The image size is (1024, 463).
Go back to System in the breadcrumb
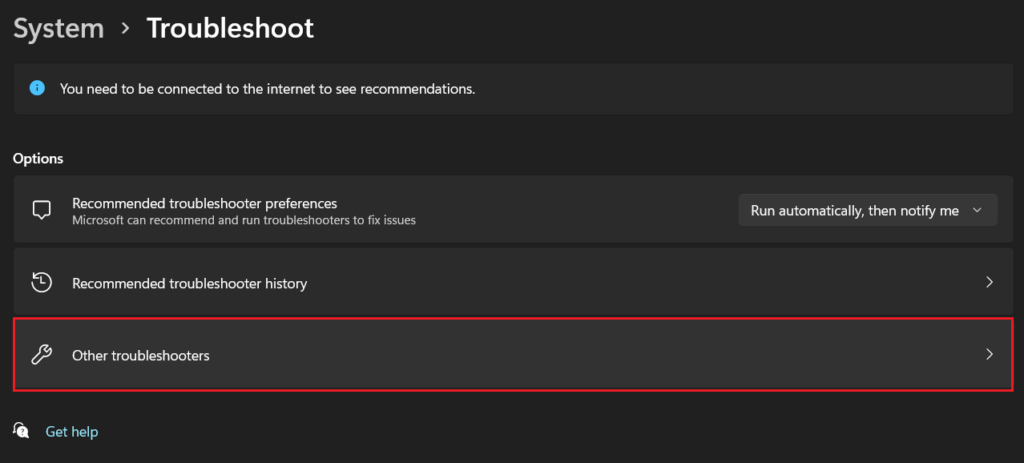(59, 29)
